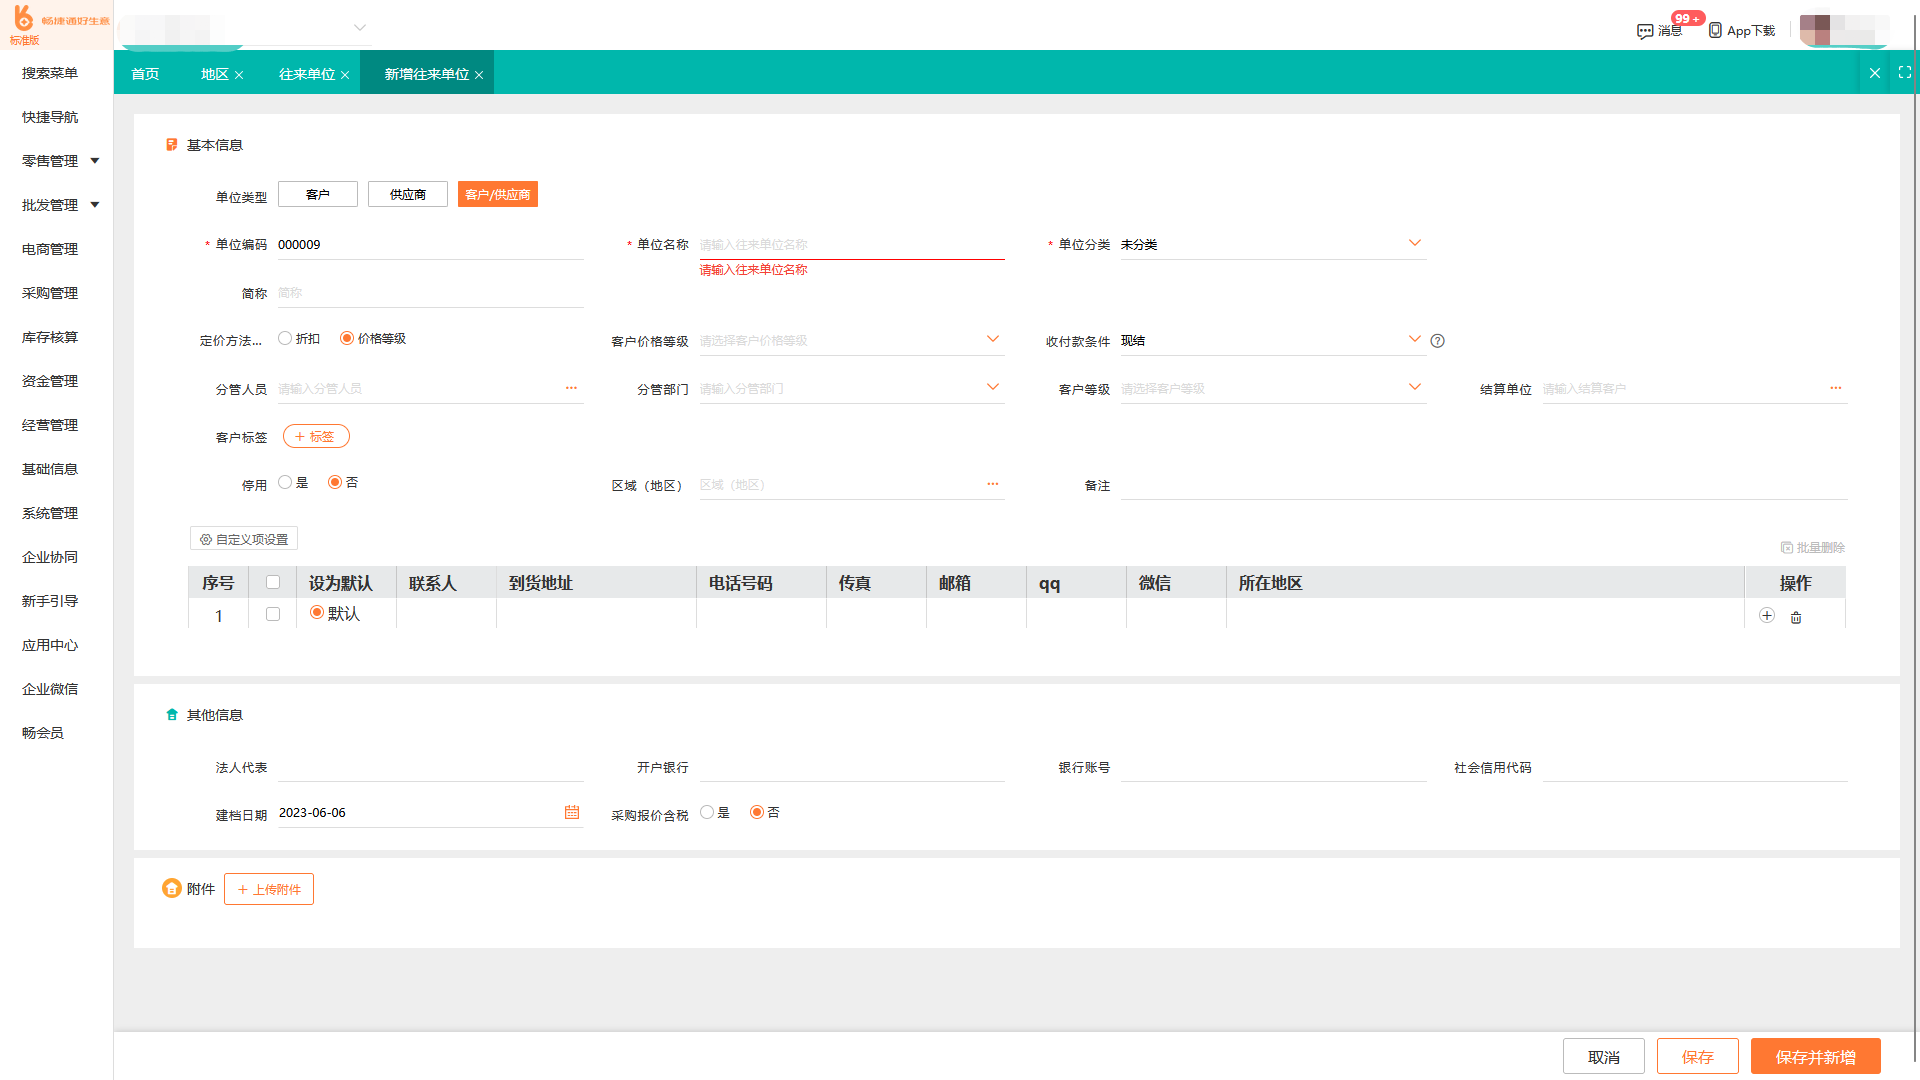Click the 分管人员 ellipsis icon
1920x1080 pixels.
click(x=571, y=388)
